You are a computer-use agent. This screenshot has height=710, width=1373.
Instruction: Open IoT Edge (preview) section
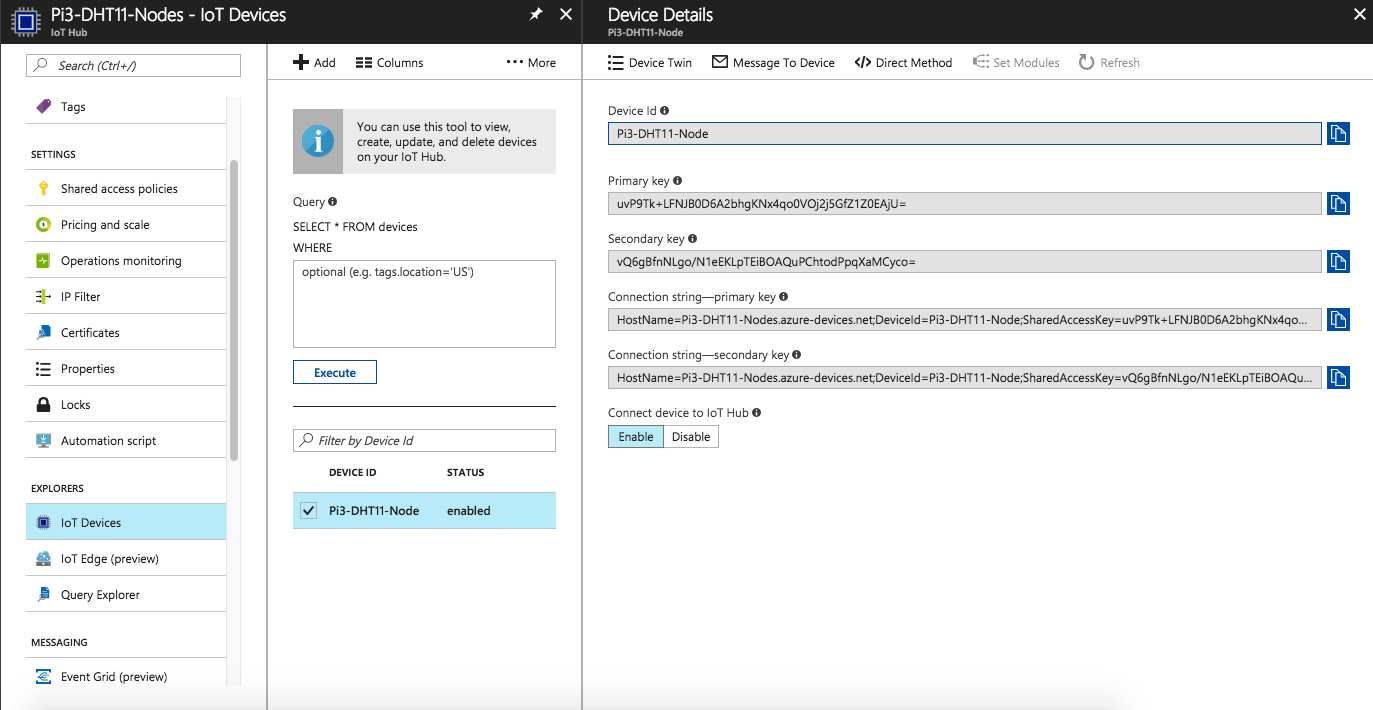(x=108, y=558)
